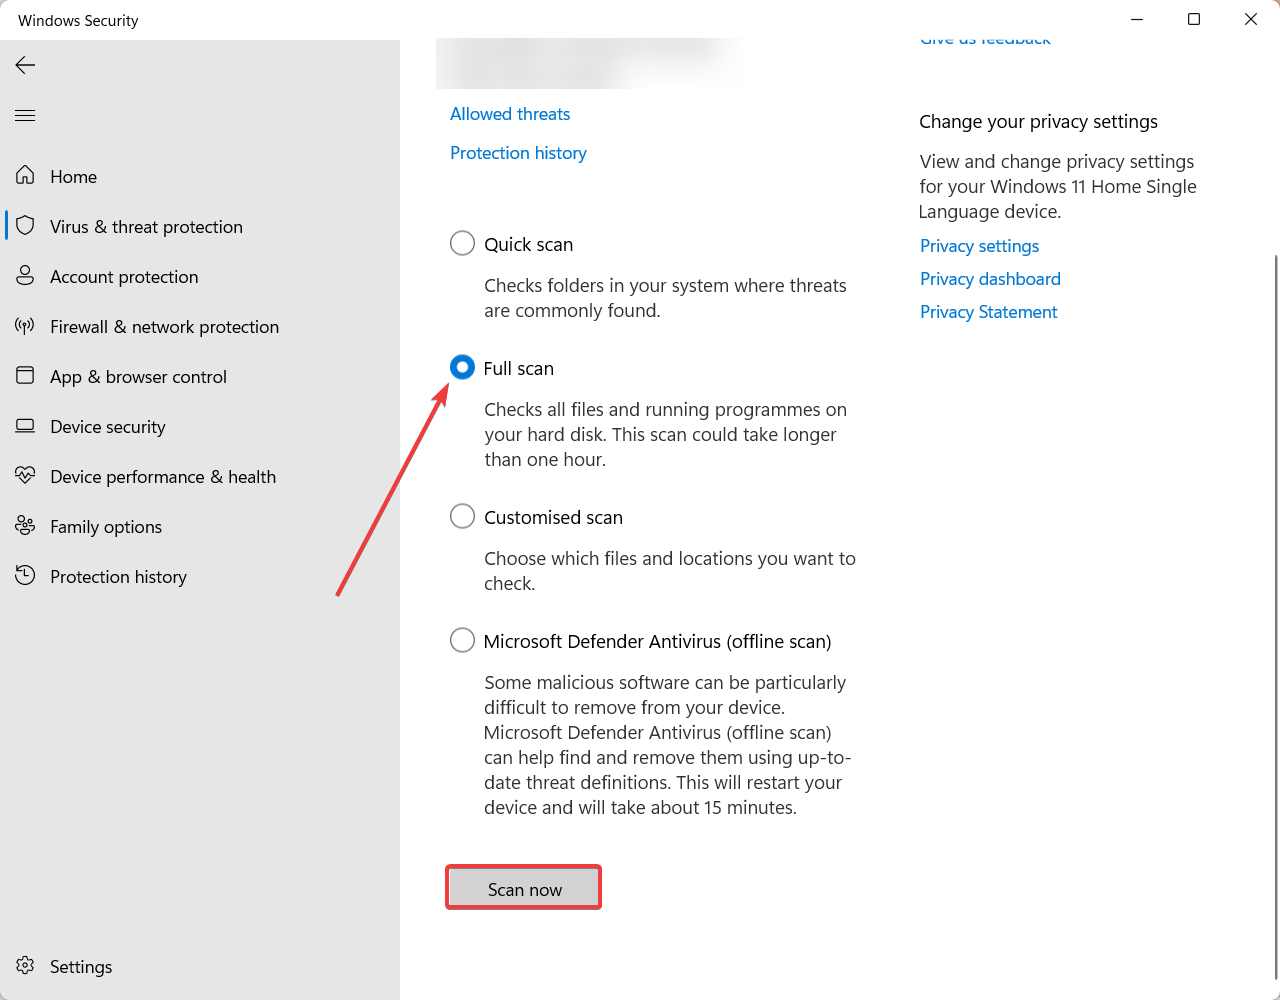Open the Privacy Statement link
The image size is (1280, 1000).
(989, 312)
